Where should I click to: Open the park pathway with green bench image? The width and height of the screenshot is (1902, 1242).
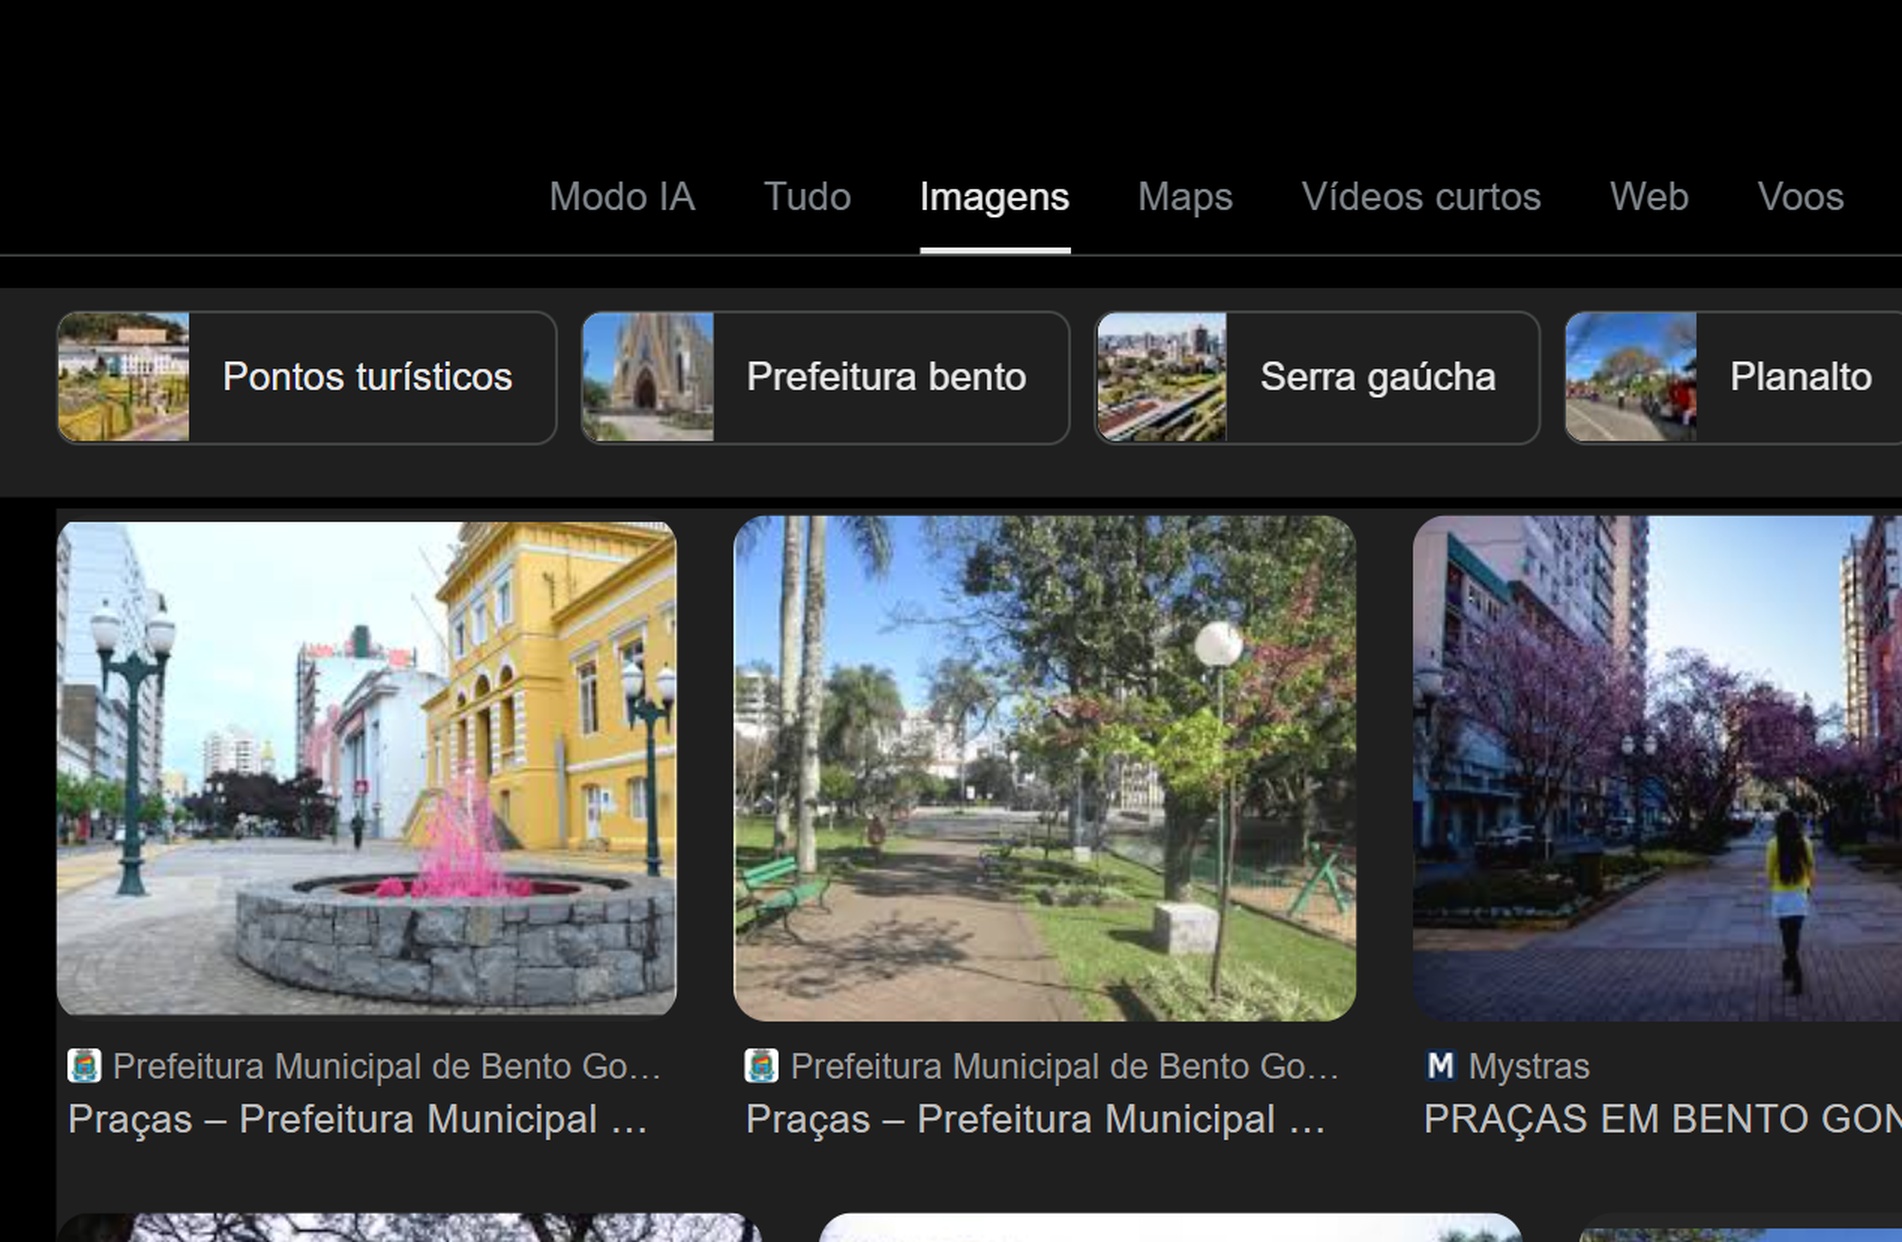[1045, 768]
